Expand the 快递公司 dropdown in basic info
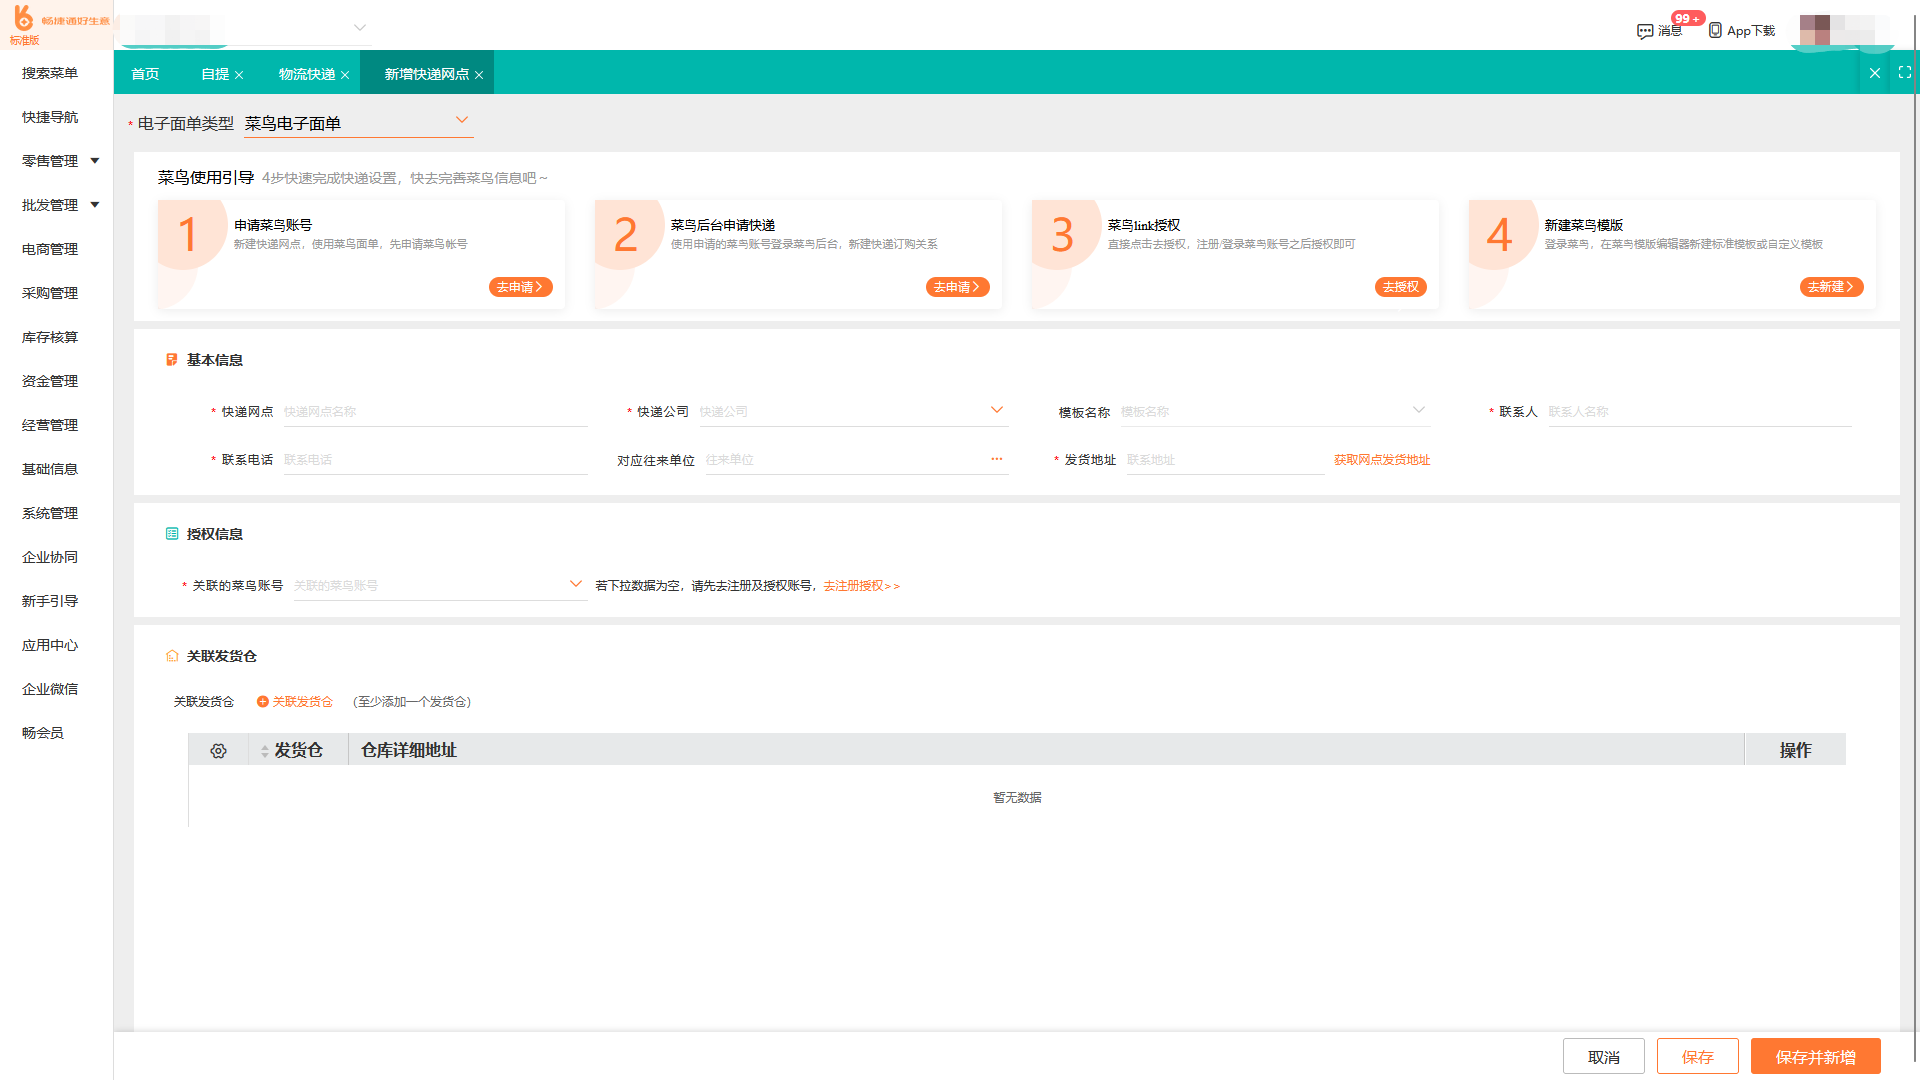 click(997, 410)
